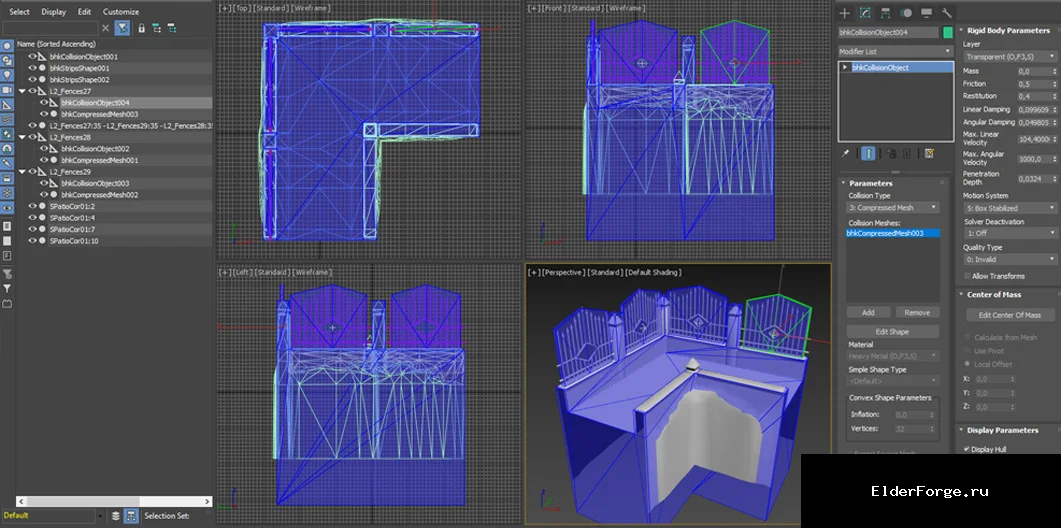Screen dimensions: 1061x528
Task: Click the lock selection icon in explorer
Action: click(x=141, y=28)
